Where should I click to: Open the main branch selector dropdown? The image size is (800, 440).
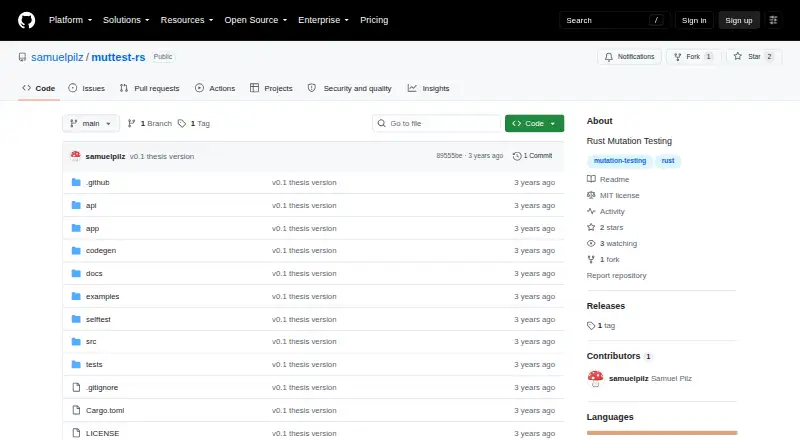(x=91, y=124)
